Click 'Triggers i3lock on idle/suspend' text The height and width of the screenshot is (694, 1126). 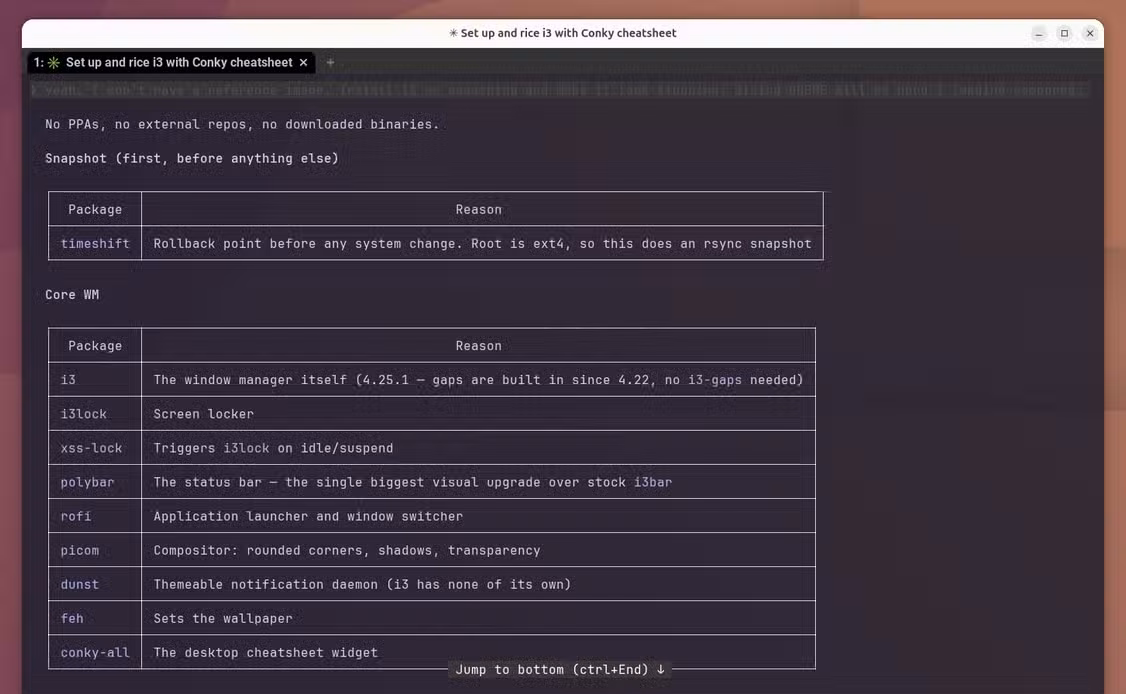click(273, 448)
